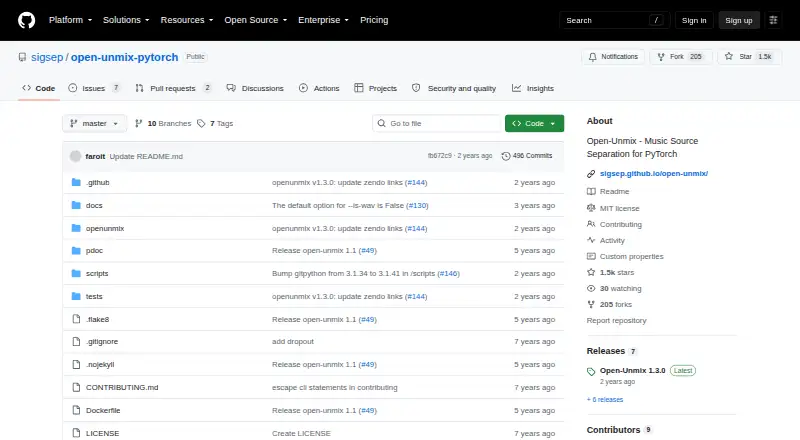Click the Activity pulse icon
This screenshot has height=440, width=800.
(591, 240)
